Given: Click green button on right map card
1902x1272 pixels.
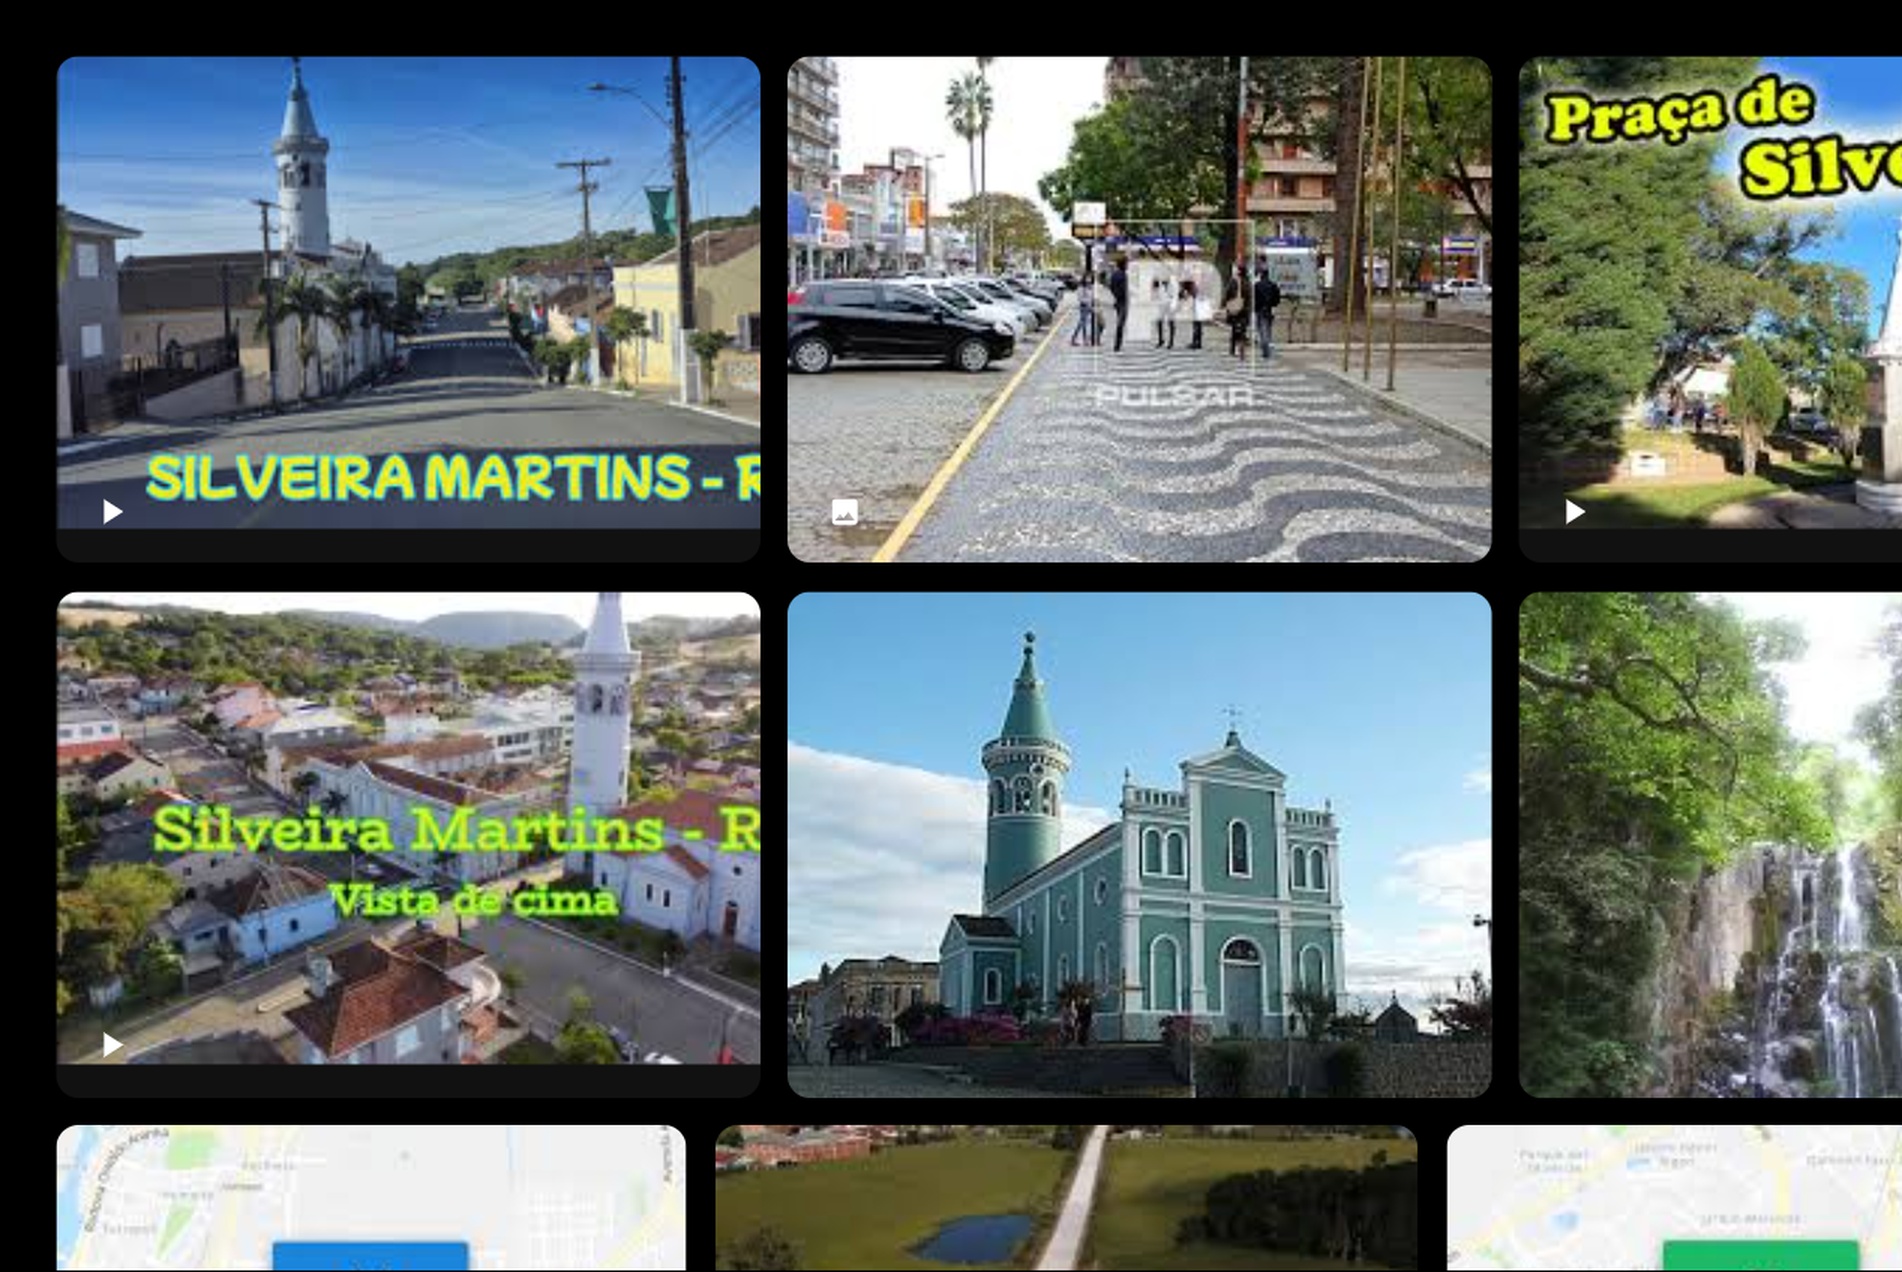Looking at the screenshot, I should 1760,1256.
